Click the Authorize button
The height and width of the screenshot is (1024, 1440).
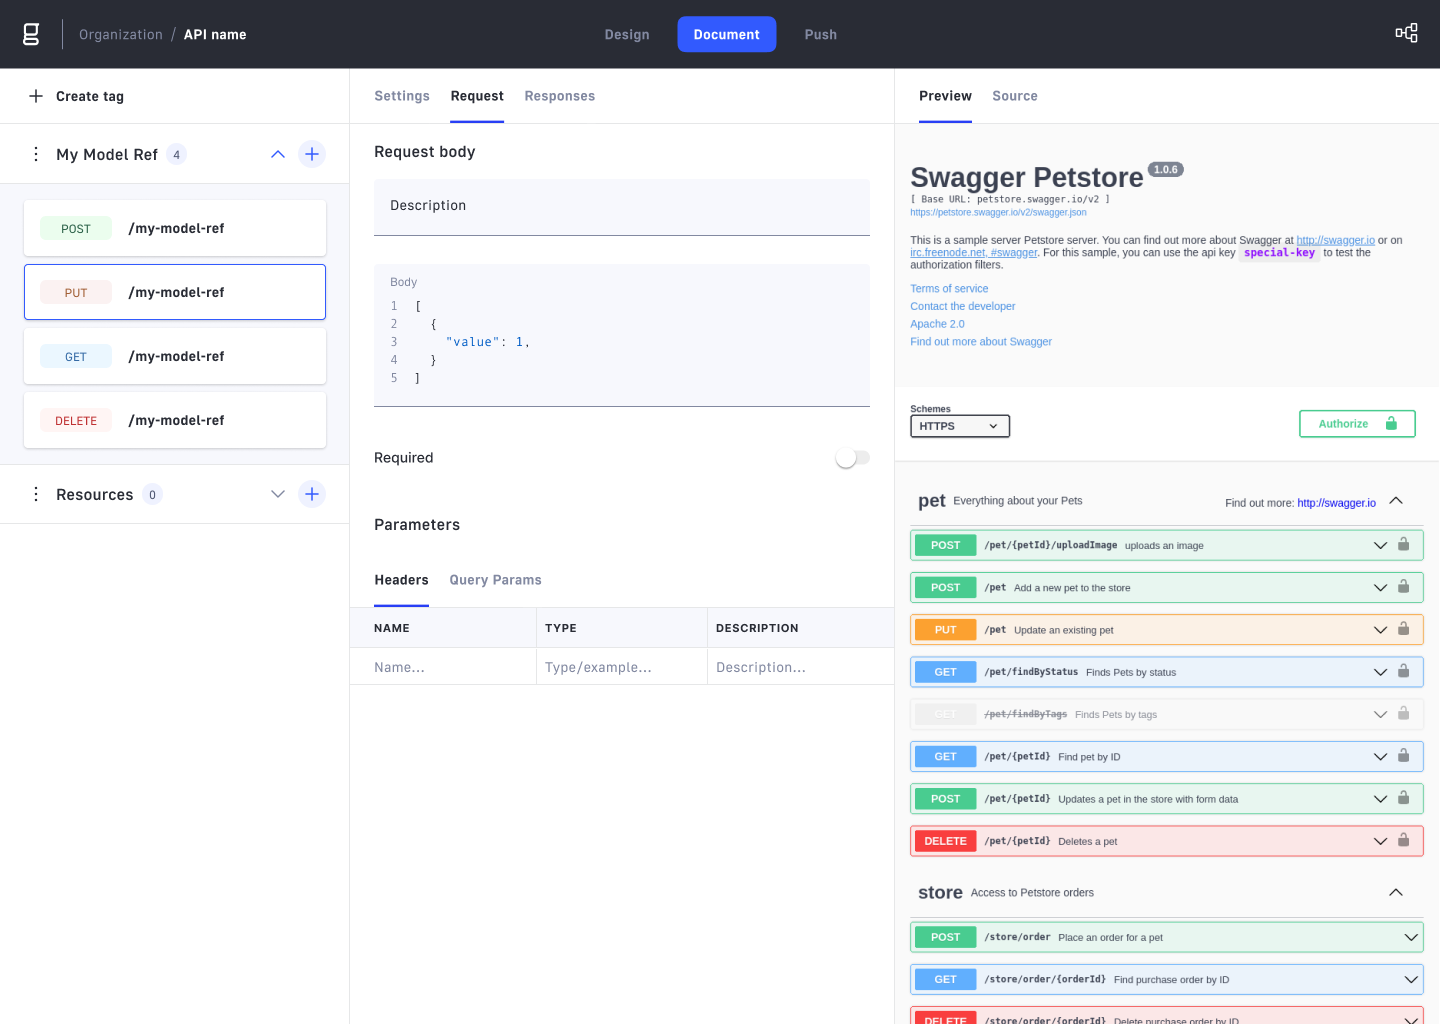click(x=1356, y=423)
